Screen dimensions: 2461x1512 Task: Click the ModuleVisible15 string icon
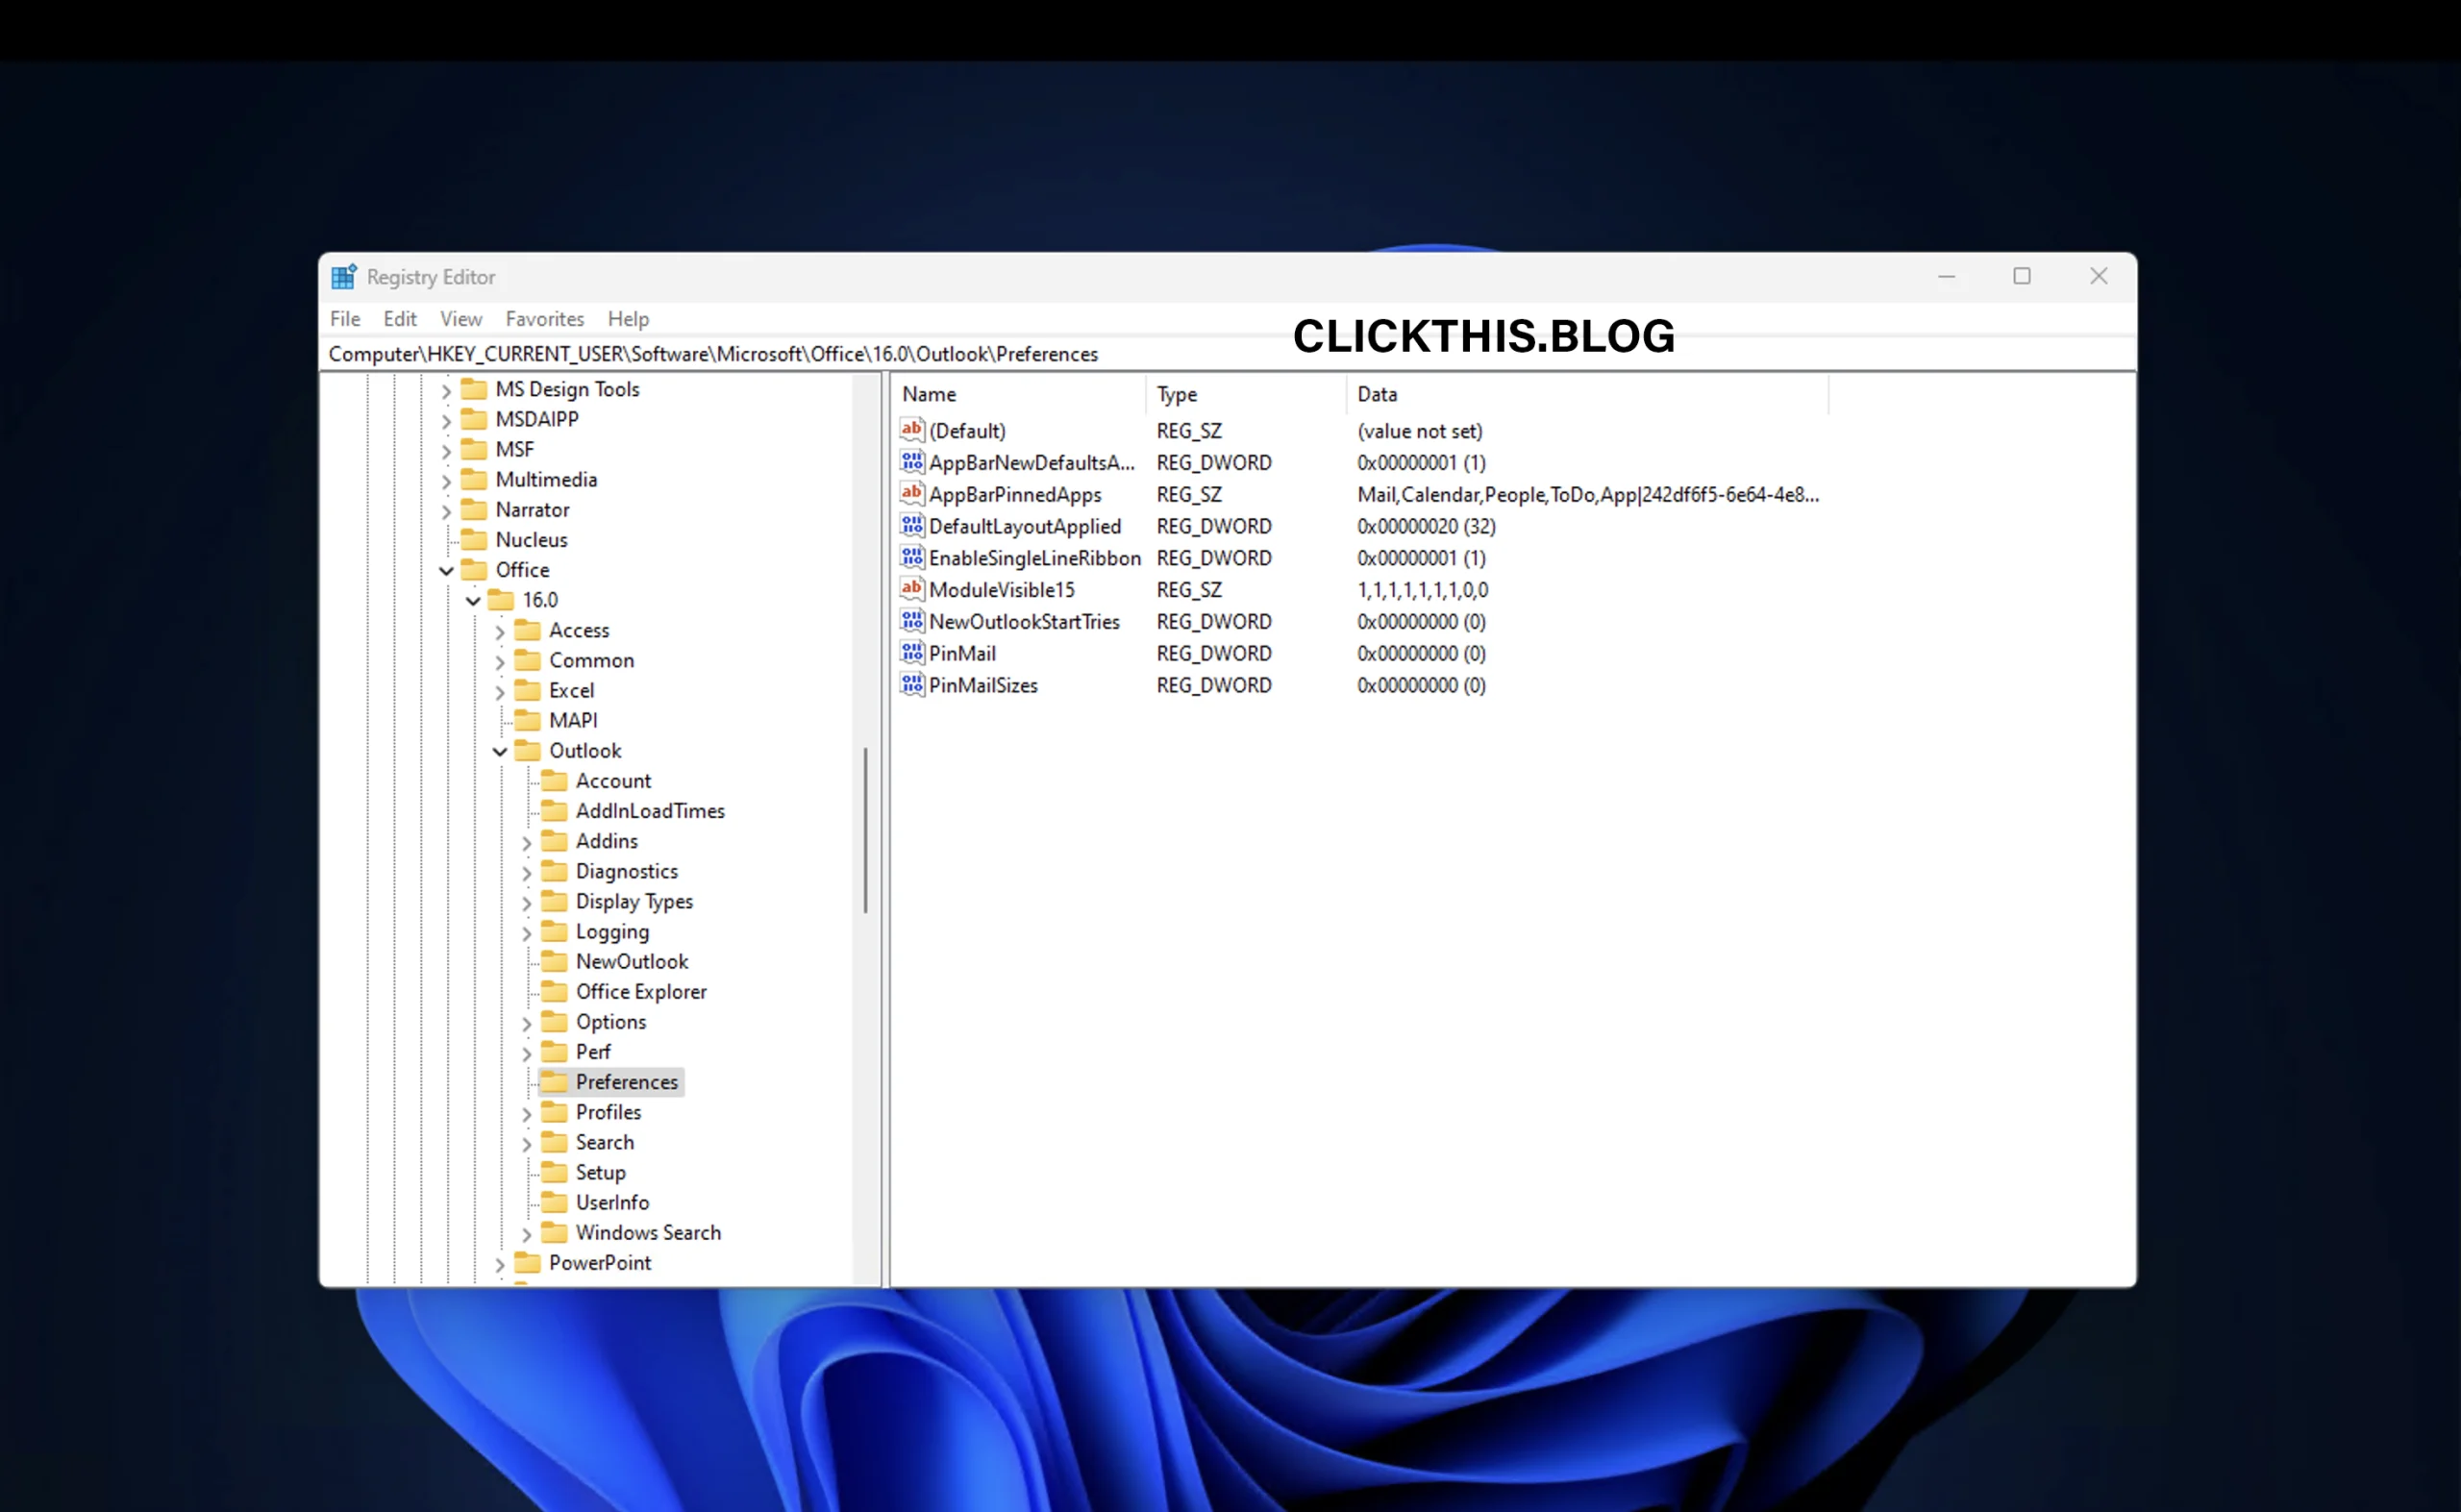912,589
